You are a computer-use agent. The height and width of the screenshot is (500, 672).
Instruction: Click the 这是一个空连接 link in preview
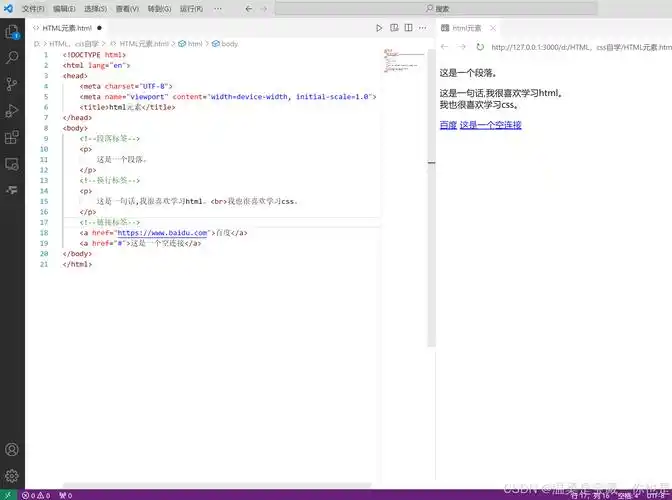tap(490, 125)
